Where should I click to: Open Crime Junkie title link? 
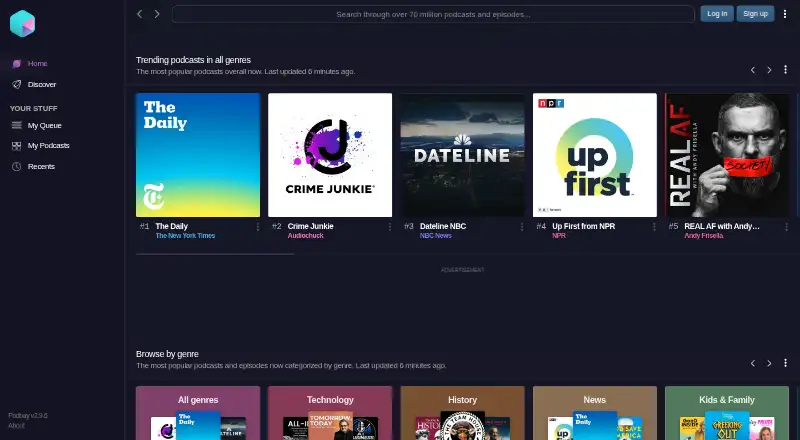(310, 226)
